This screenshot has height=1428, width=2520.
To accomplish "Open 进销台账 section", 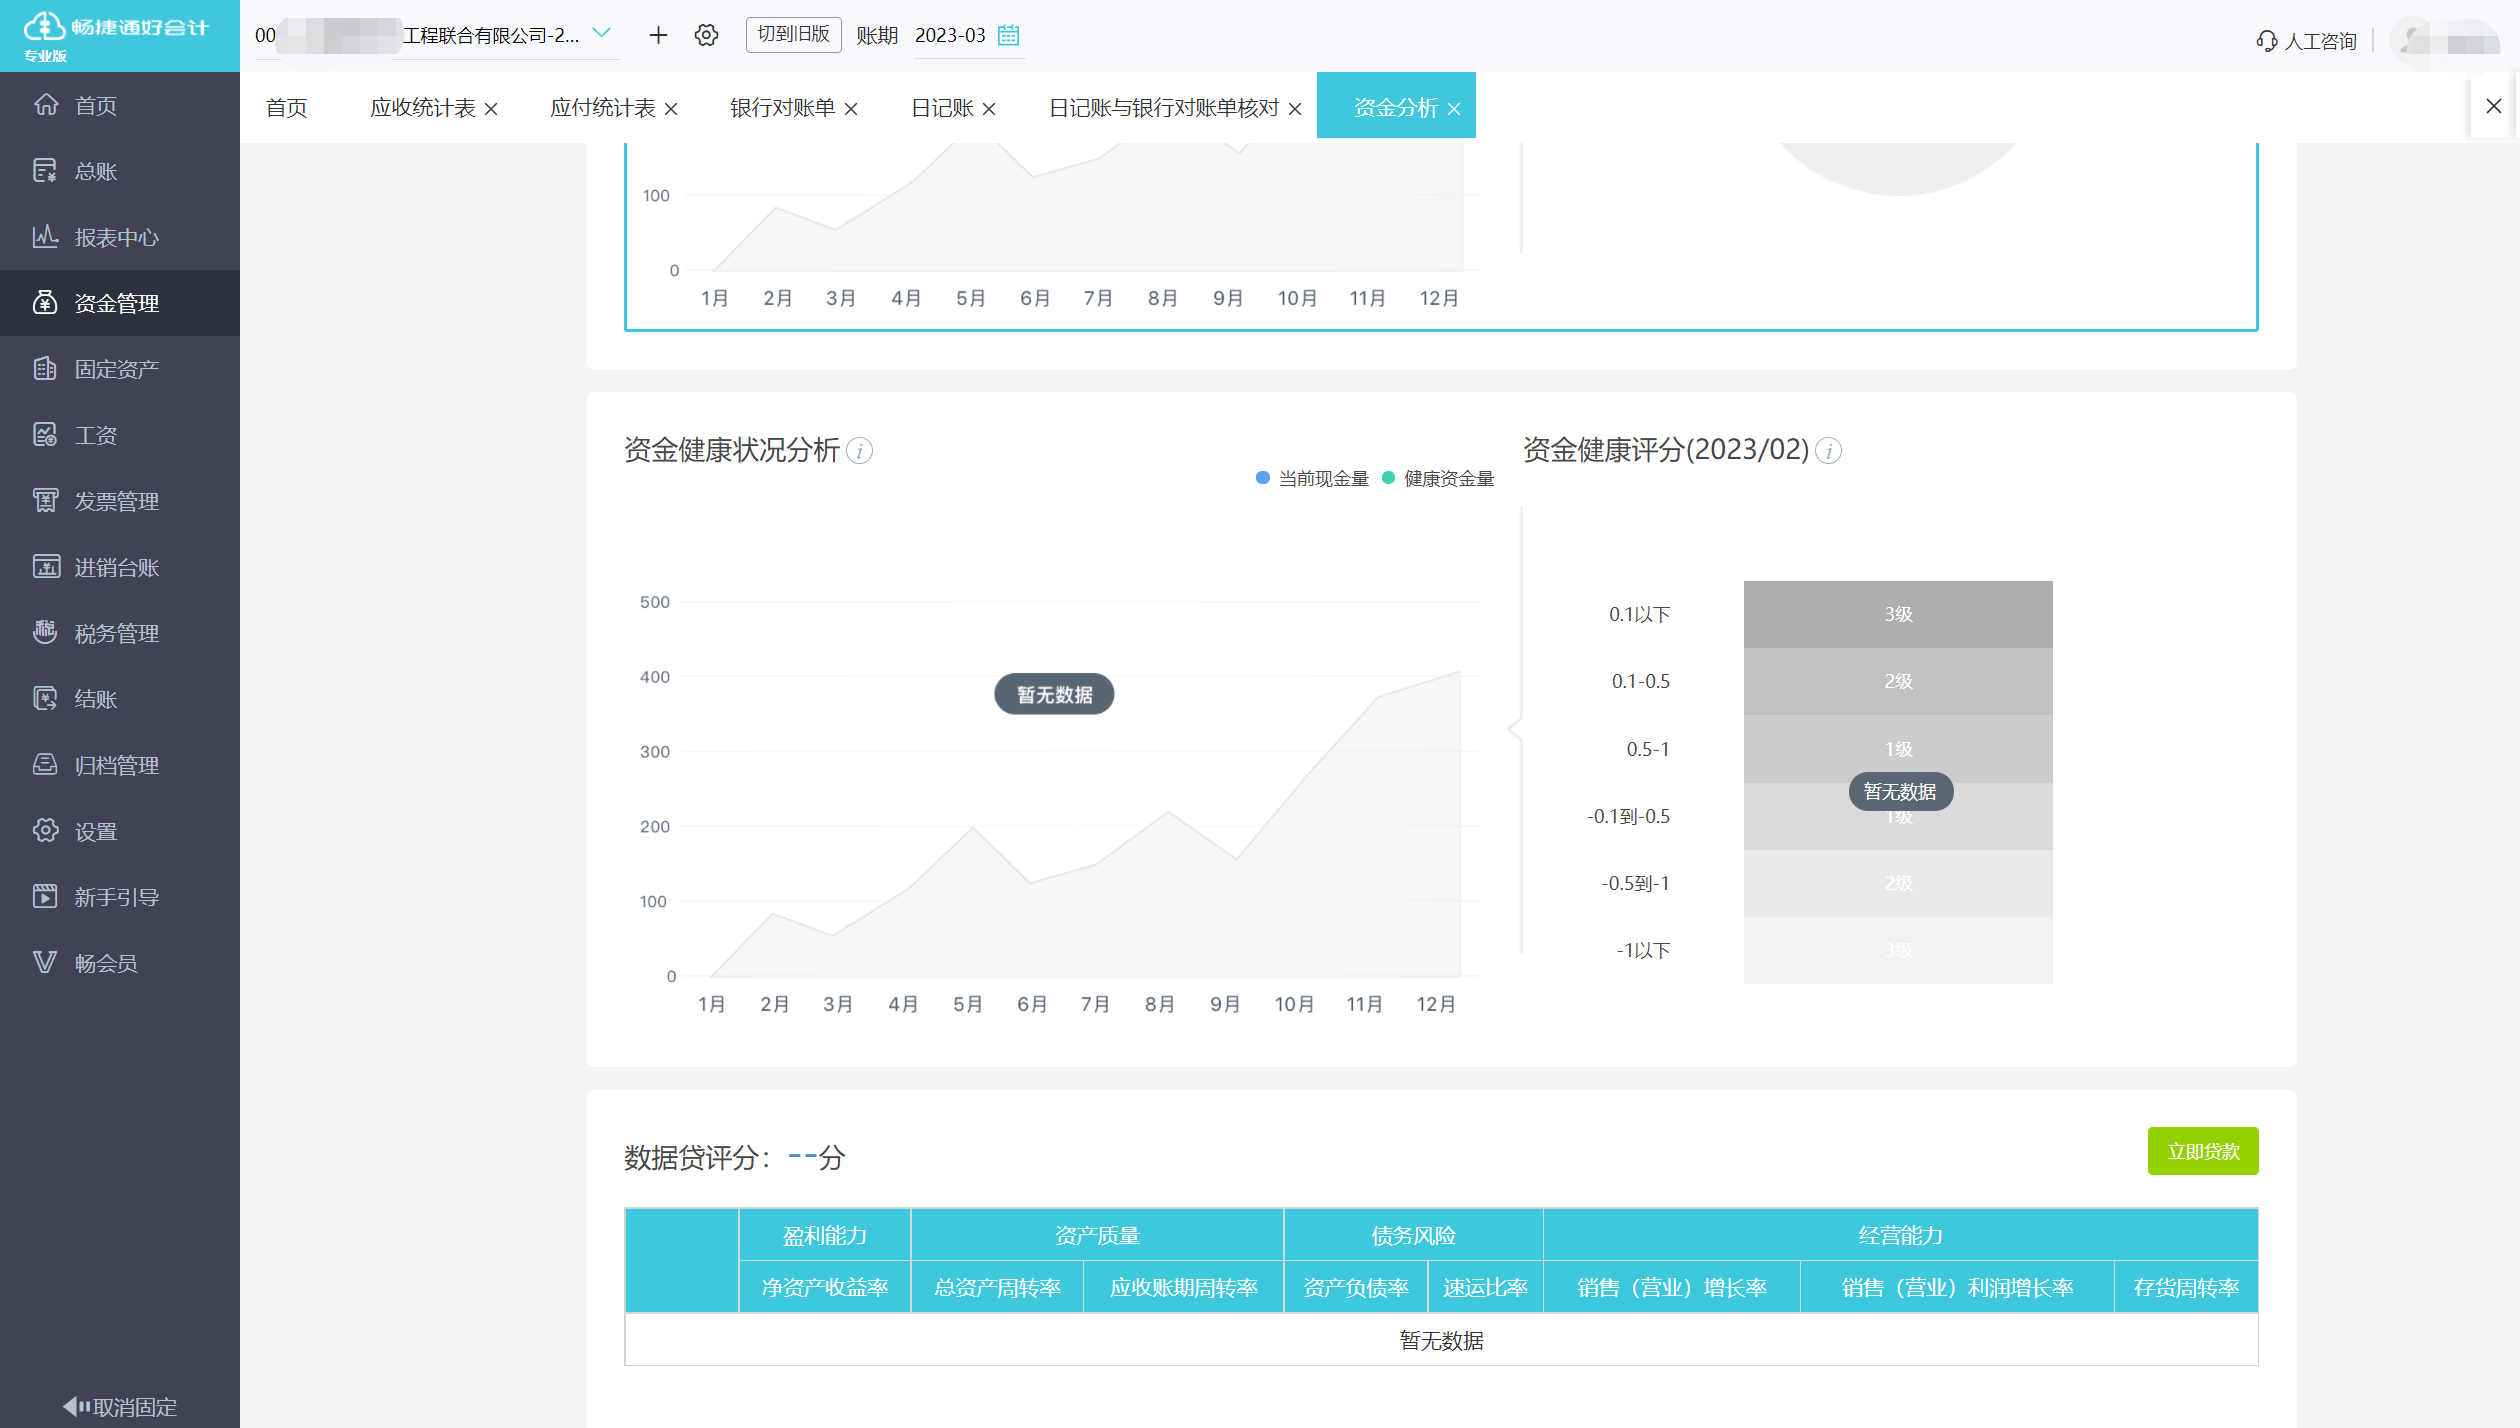I will tap(119, 566).
